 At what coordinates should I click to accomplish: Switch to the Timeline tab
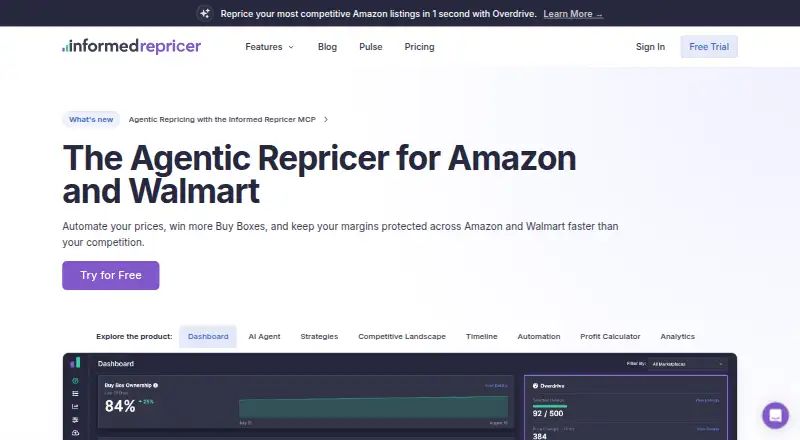pos(481,336)
